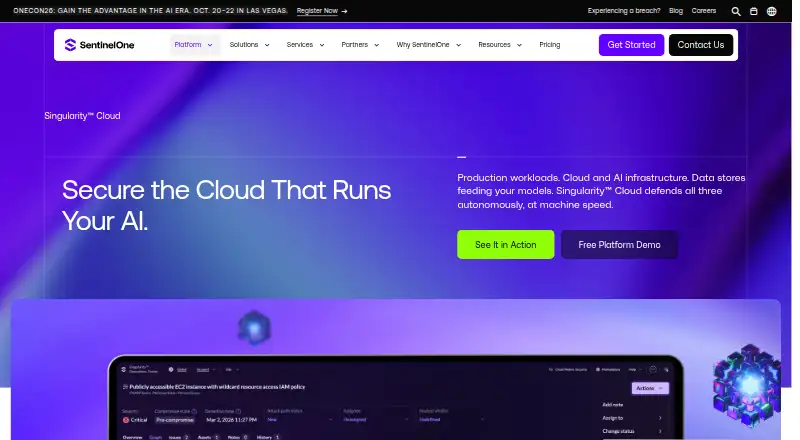Open the Experiencing a breach? link
800x440 pixels.
[x=623, y=11]
